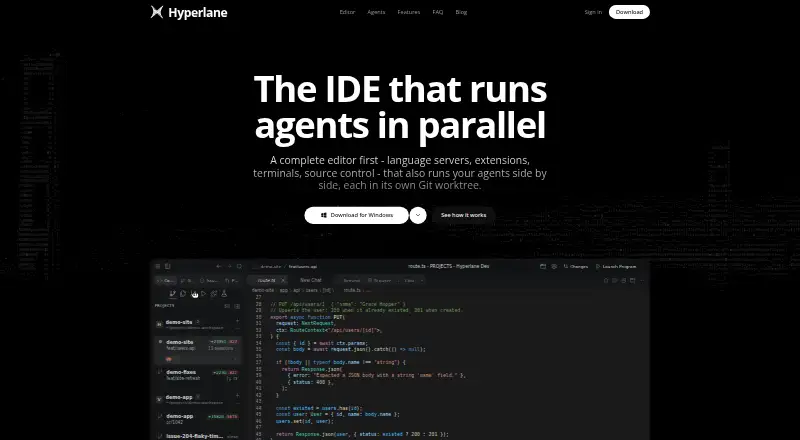The height and width of the screenshot is (440, 800).
Task: Click the Changes button in the IDE preview
Action: tap(576, 266)
